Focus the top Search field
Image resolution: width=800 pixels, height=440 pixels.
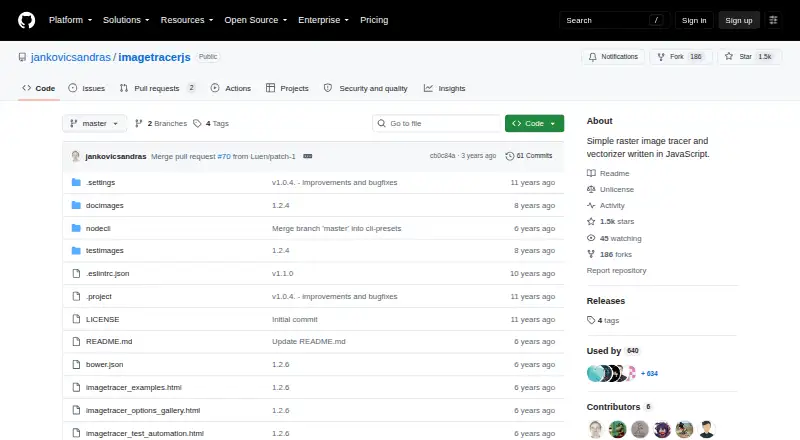(x=614, y=20)
